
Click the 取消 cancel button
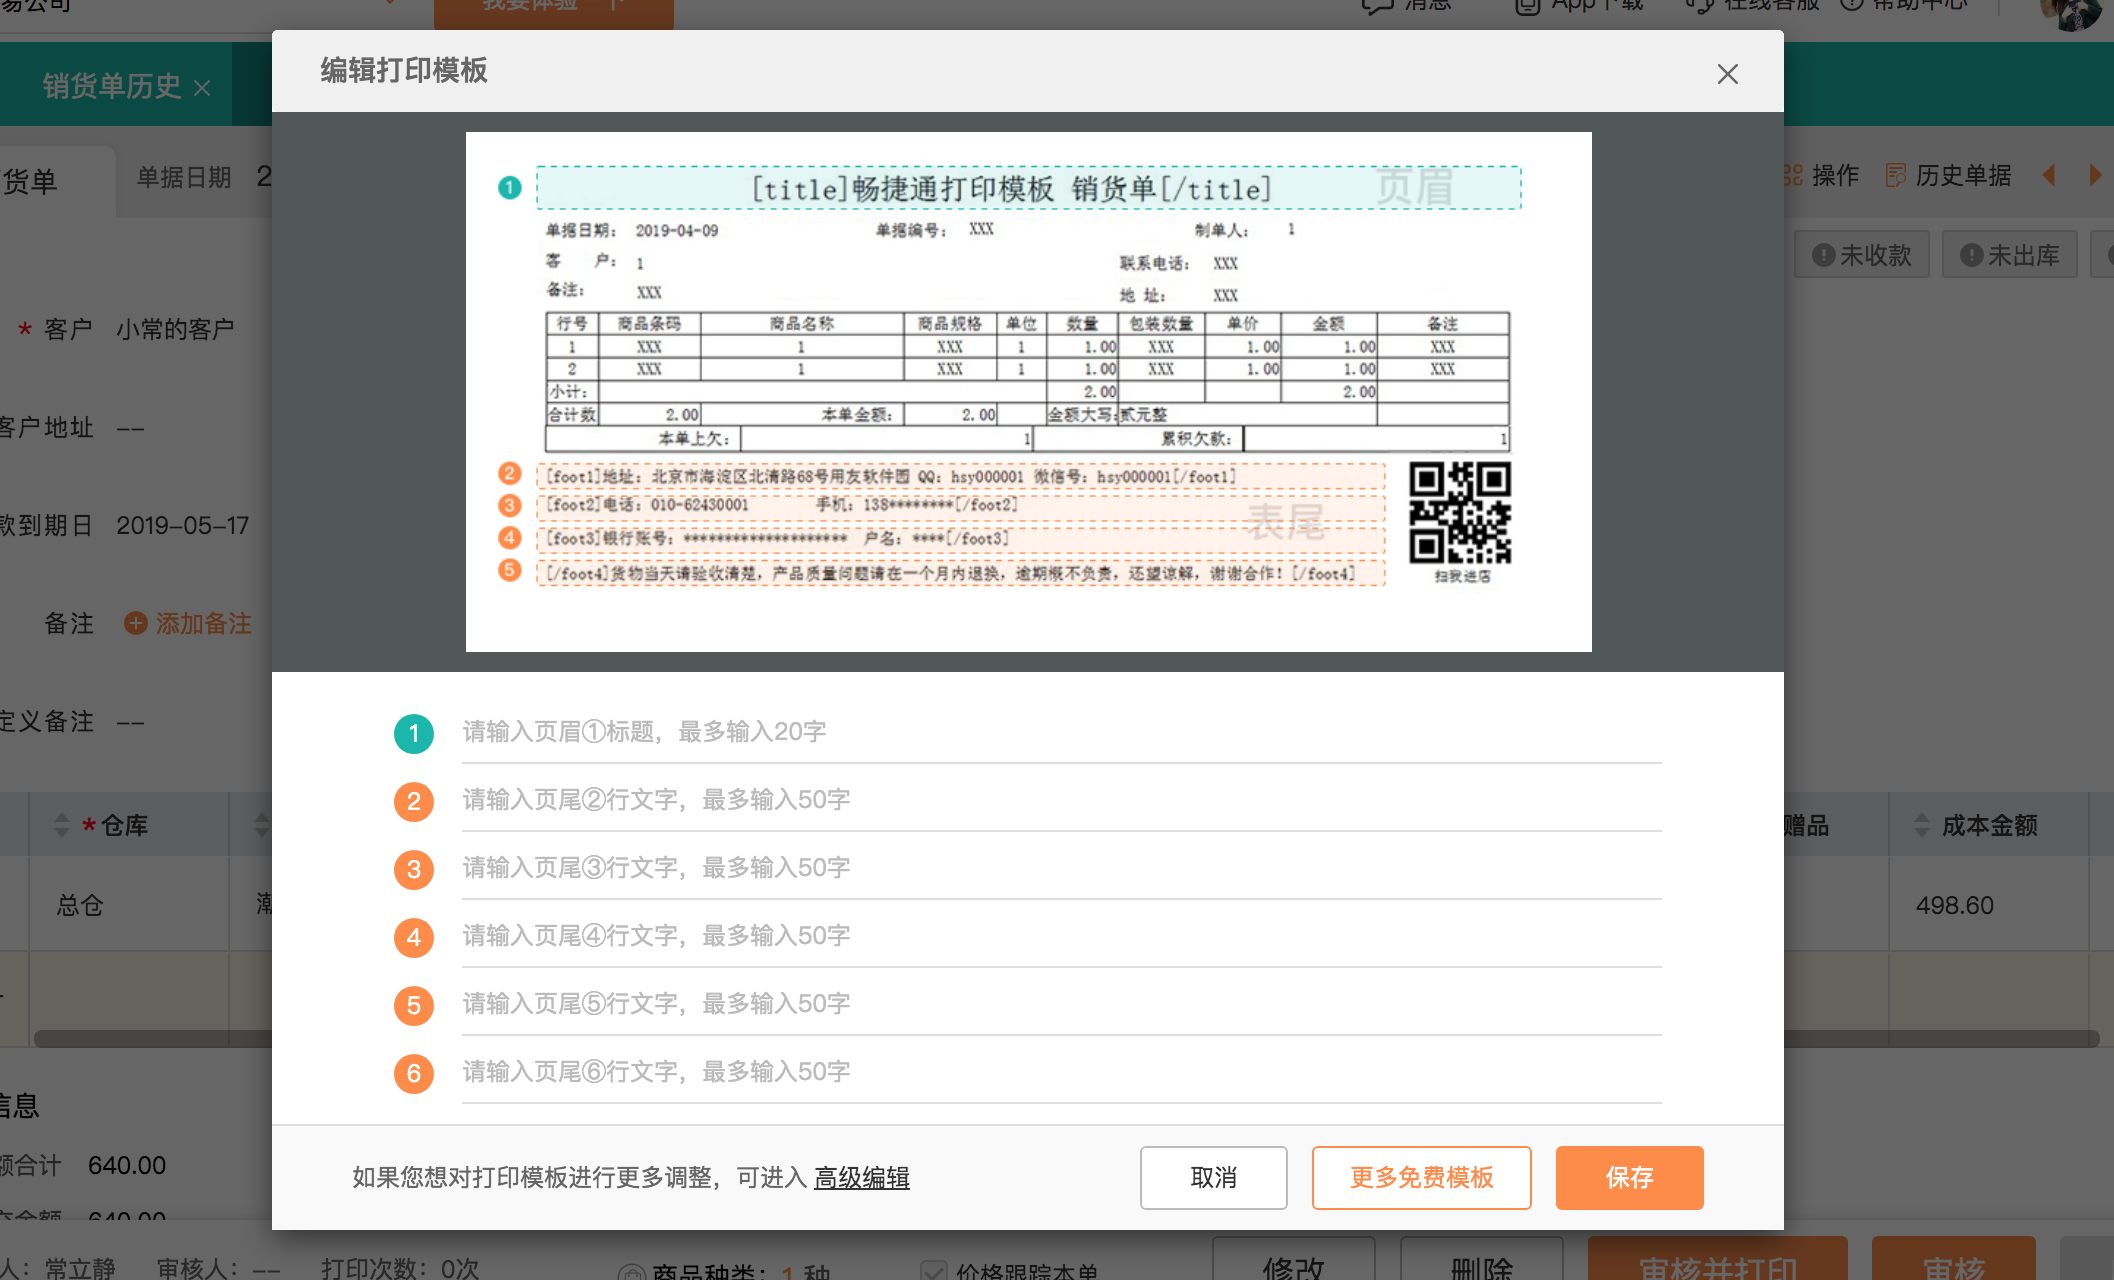1216,1176
